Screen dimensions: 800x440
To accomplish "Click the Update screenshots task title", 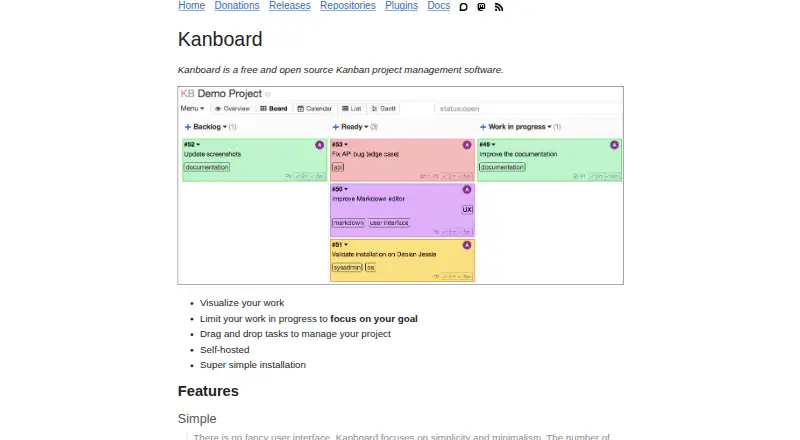I will point(212,154).
